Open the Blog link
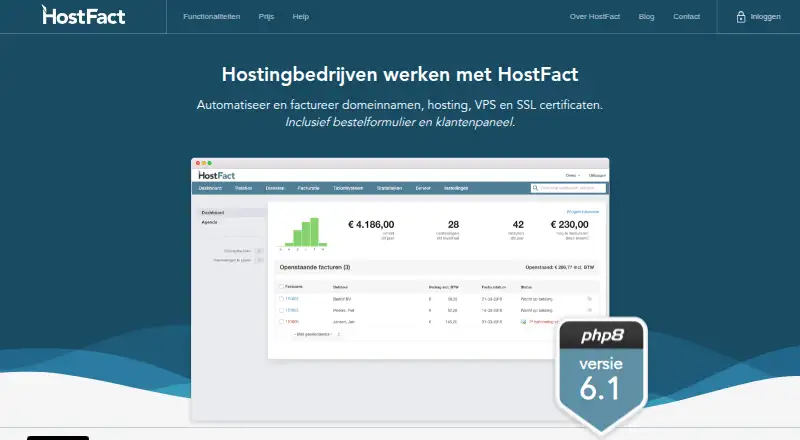 (x=646, y=16)
